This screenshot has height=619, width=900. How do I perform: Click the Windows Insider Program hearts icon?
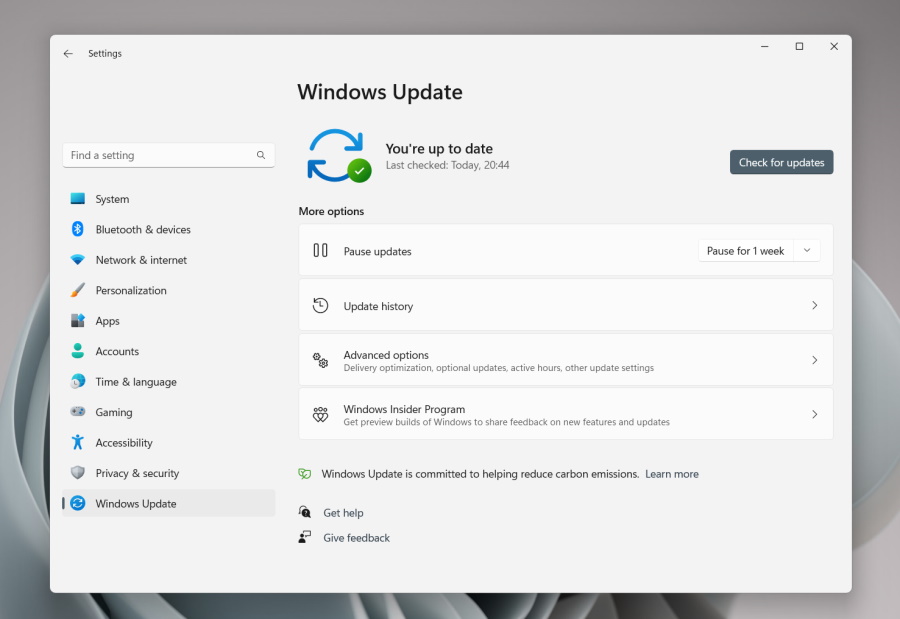coord(320,415)
